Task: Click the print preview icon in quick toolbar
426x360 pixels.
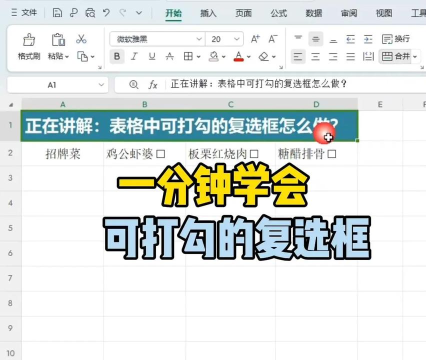Action: click(x=90, y=13)
